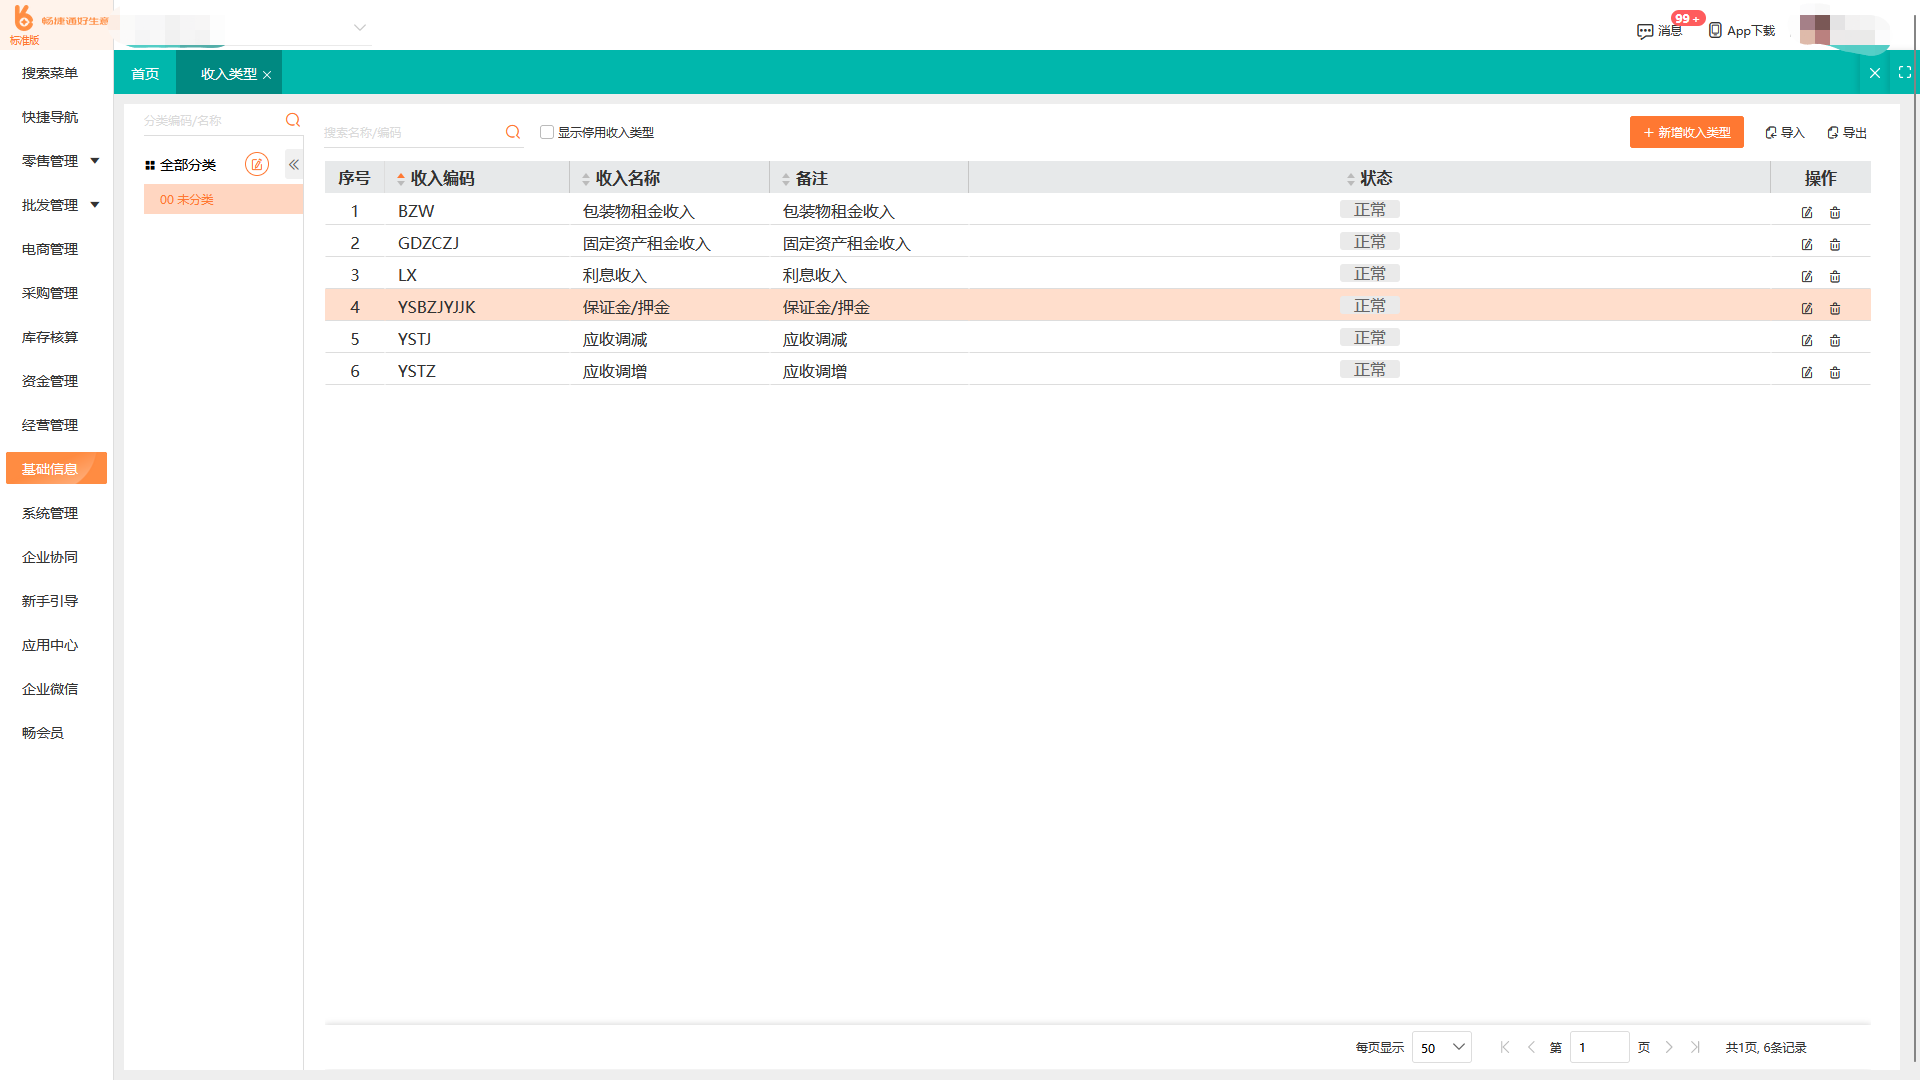Click the edit icon for BZW row
This screenshot has height=1080, width=1920.
(x=1807, y=211)
